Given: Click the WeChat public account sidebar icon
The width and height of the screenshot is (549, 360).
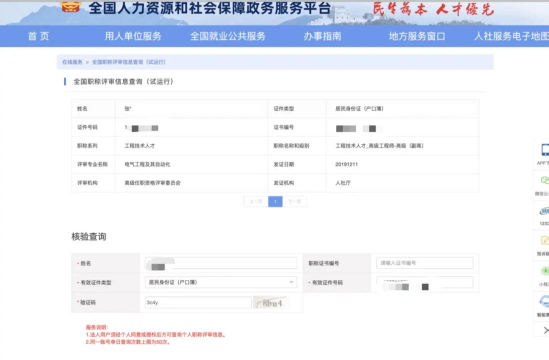Looking at the screenshot, I should [544, 181].
